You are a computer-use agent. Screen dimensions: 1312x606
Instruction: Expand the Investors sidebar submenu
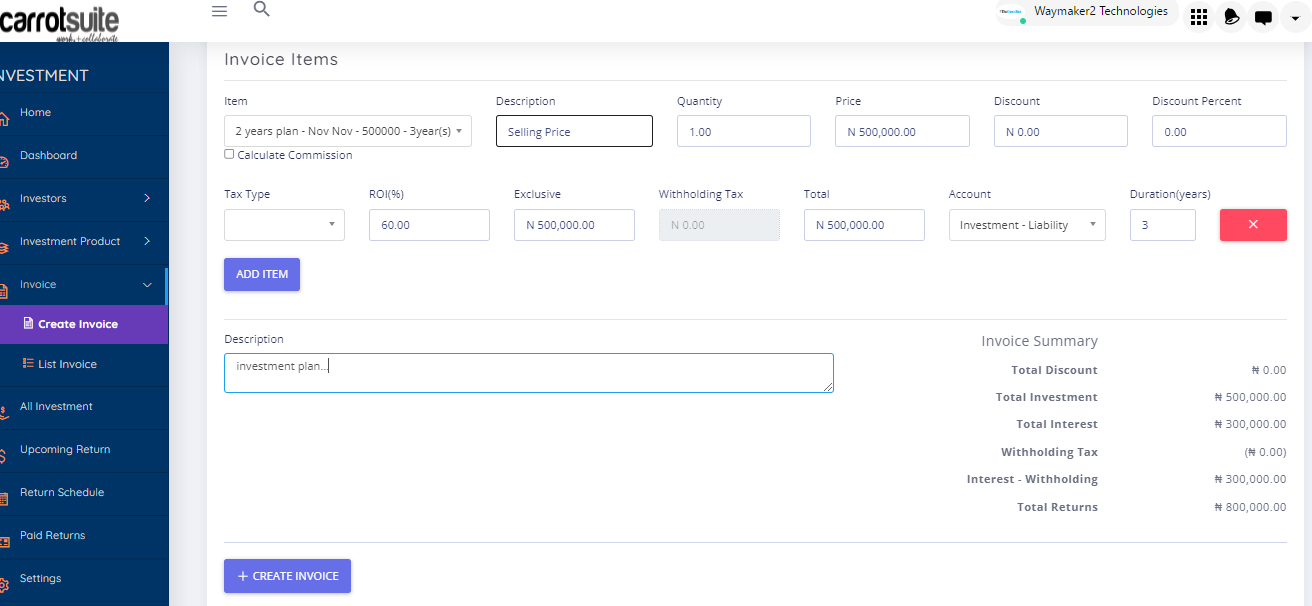[x=146, y=198]
